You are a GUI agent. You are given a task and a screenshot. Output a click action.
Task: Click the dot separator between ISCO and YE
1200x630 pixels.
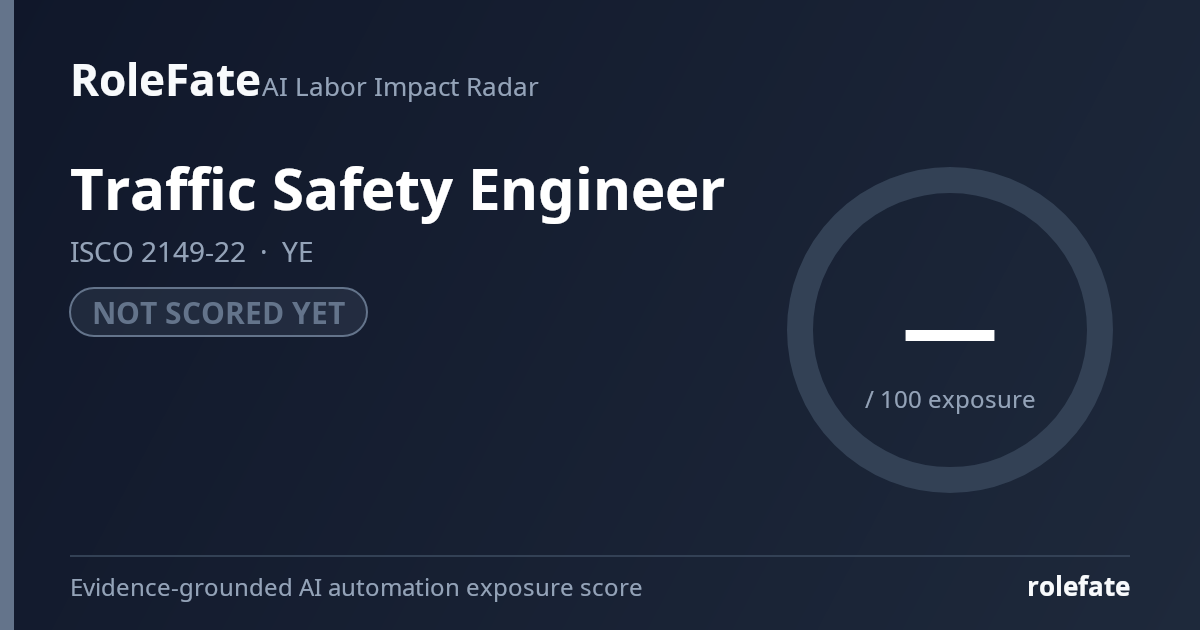(x=264, y=253)
